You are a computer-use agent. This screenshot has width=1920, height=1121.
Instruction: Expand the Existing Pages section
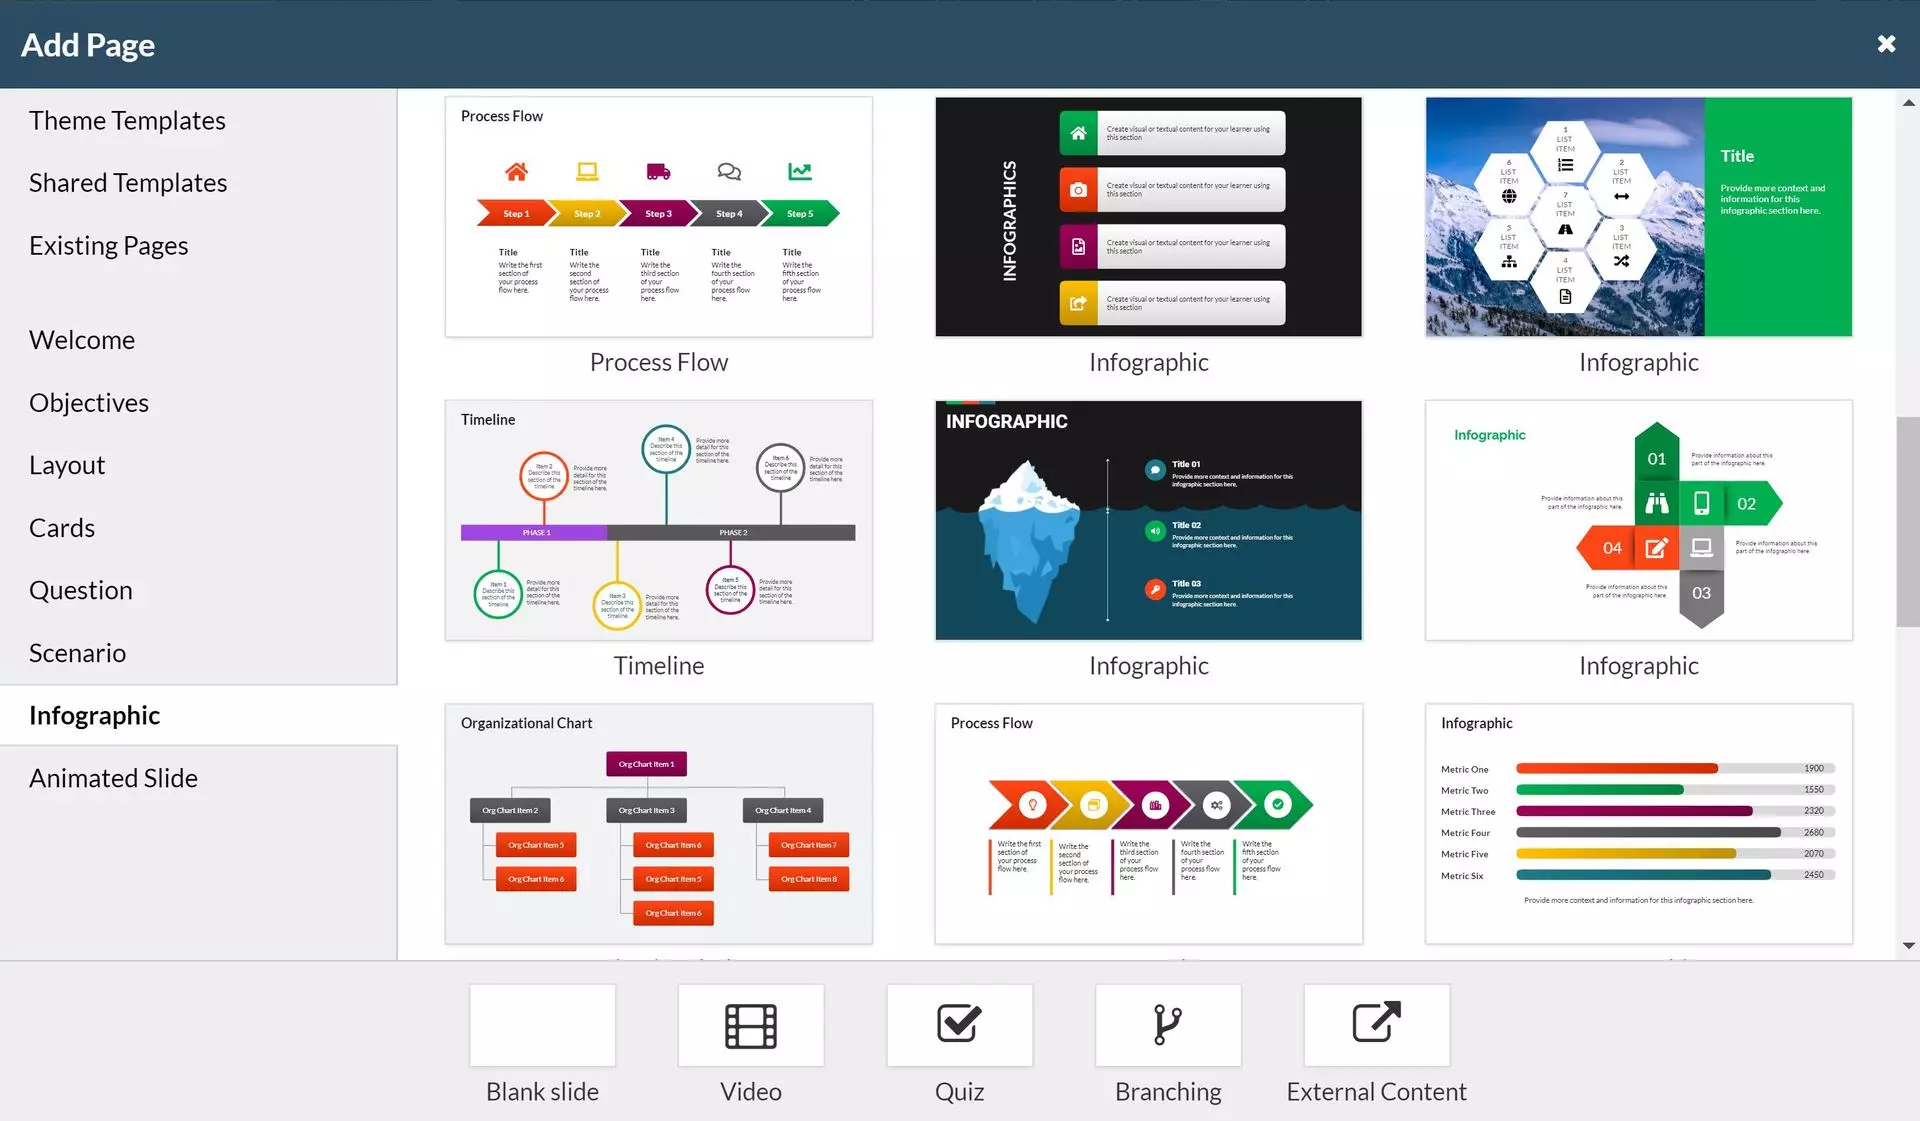(x=108, y=246)
